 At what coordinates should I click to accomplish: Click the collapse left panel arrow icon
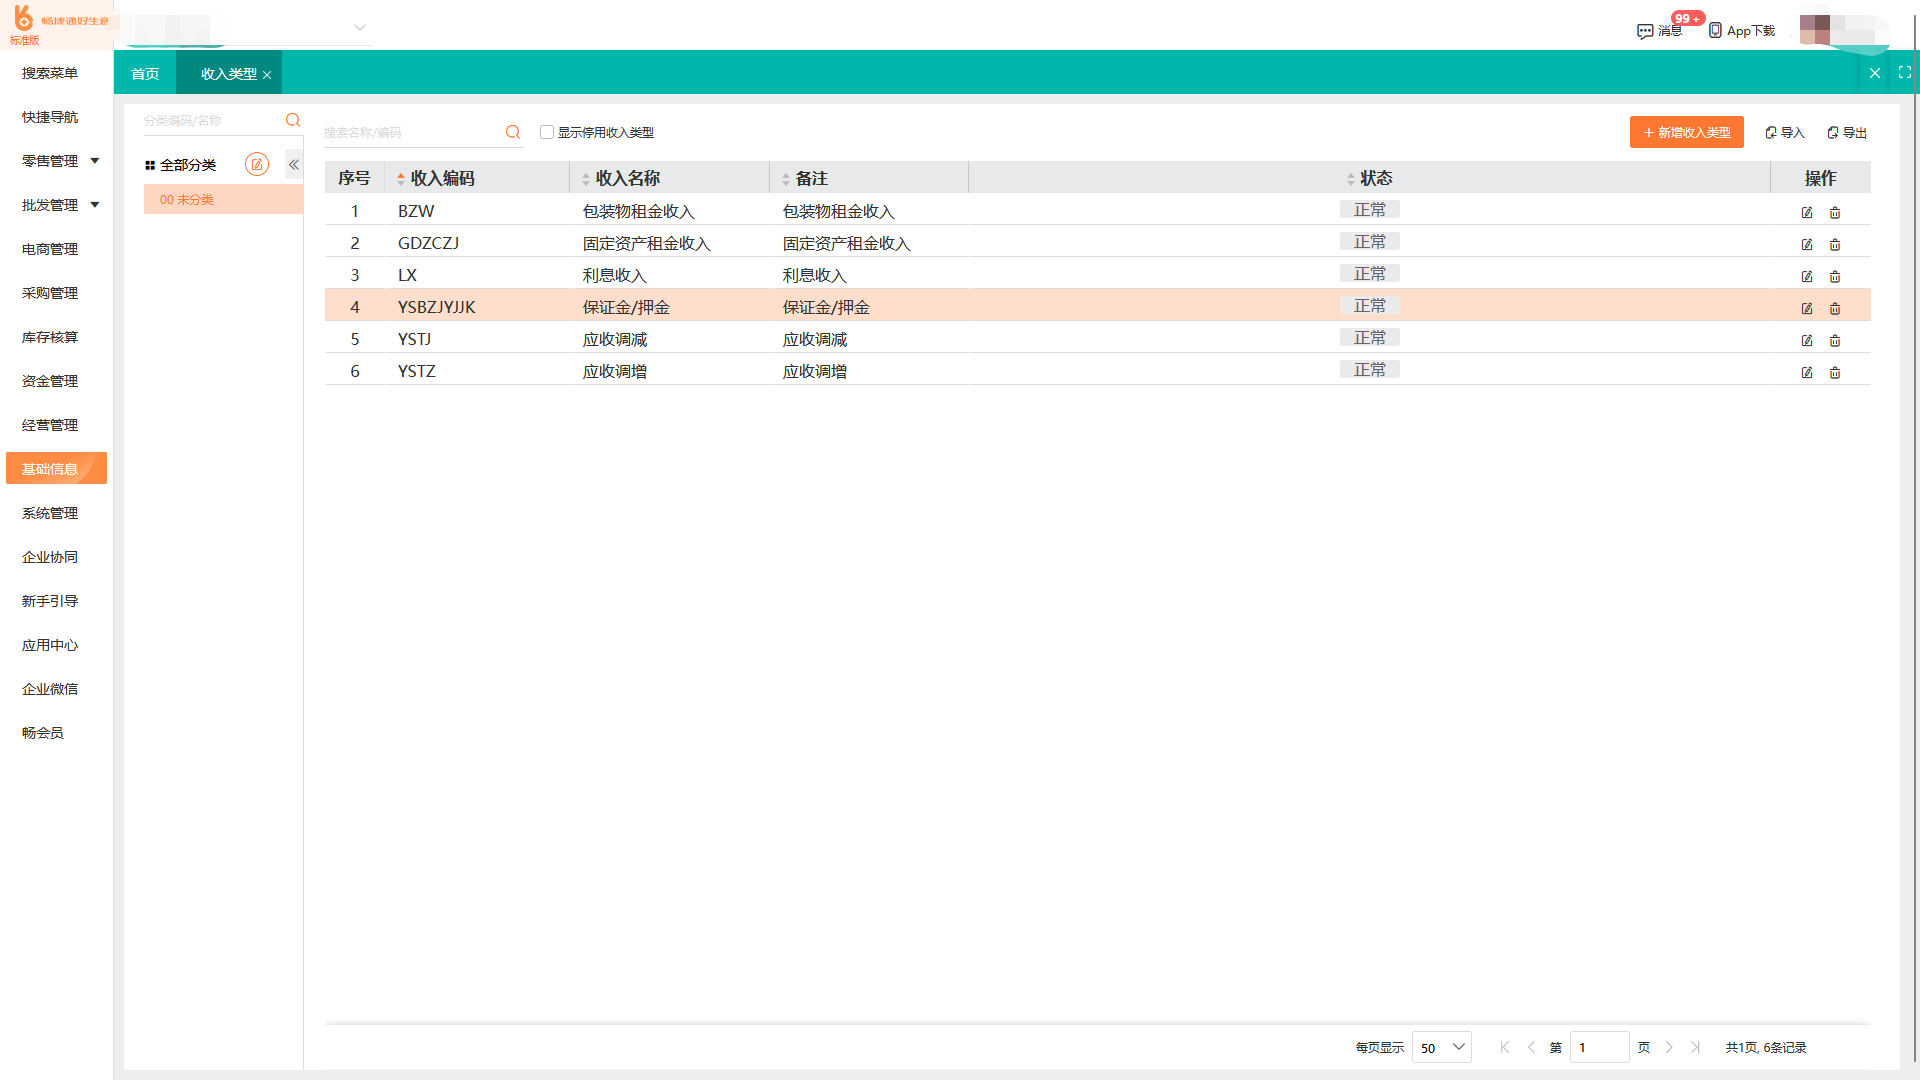294,164
